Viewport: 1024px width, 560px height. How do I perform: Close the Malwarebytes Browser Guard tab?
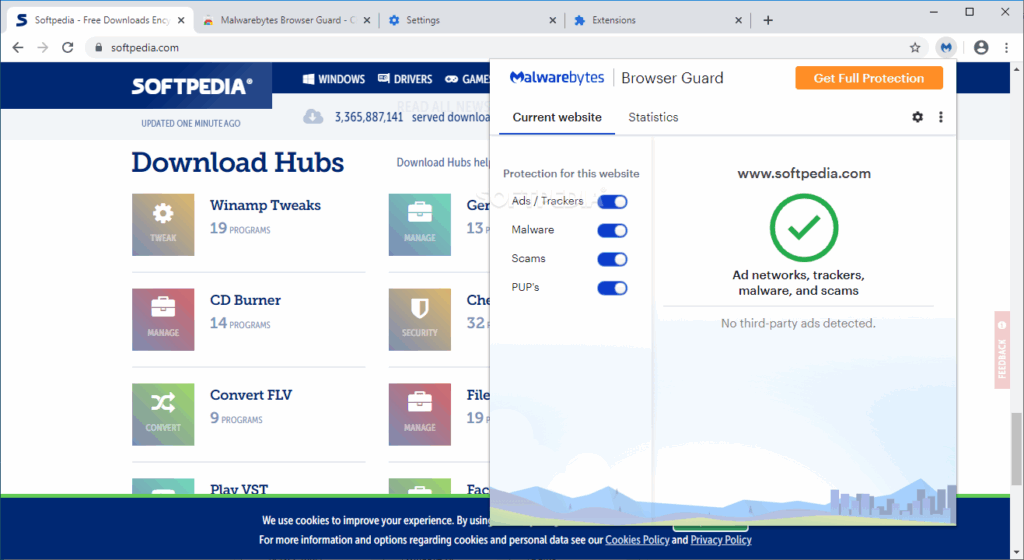366,20
